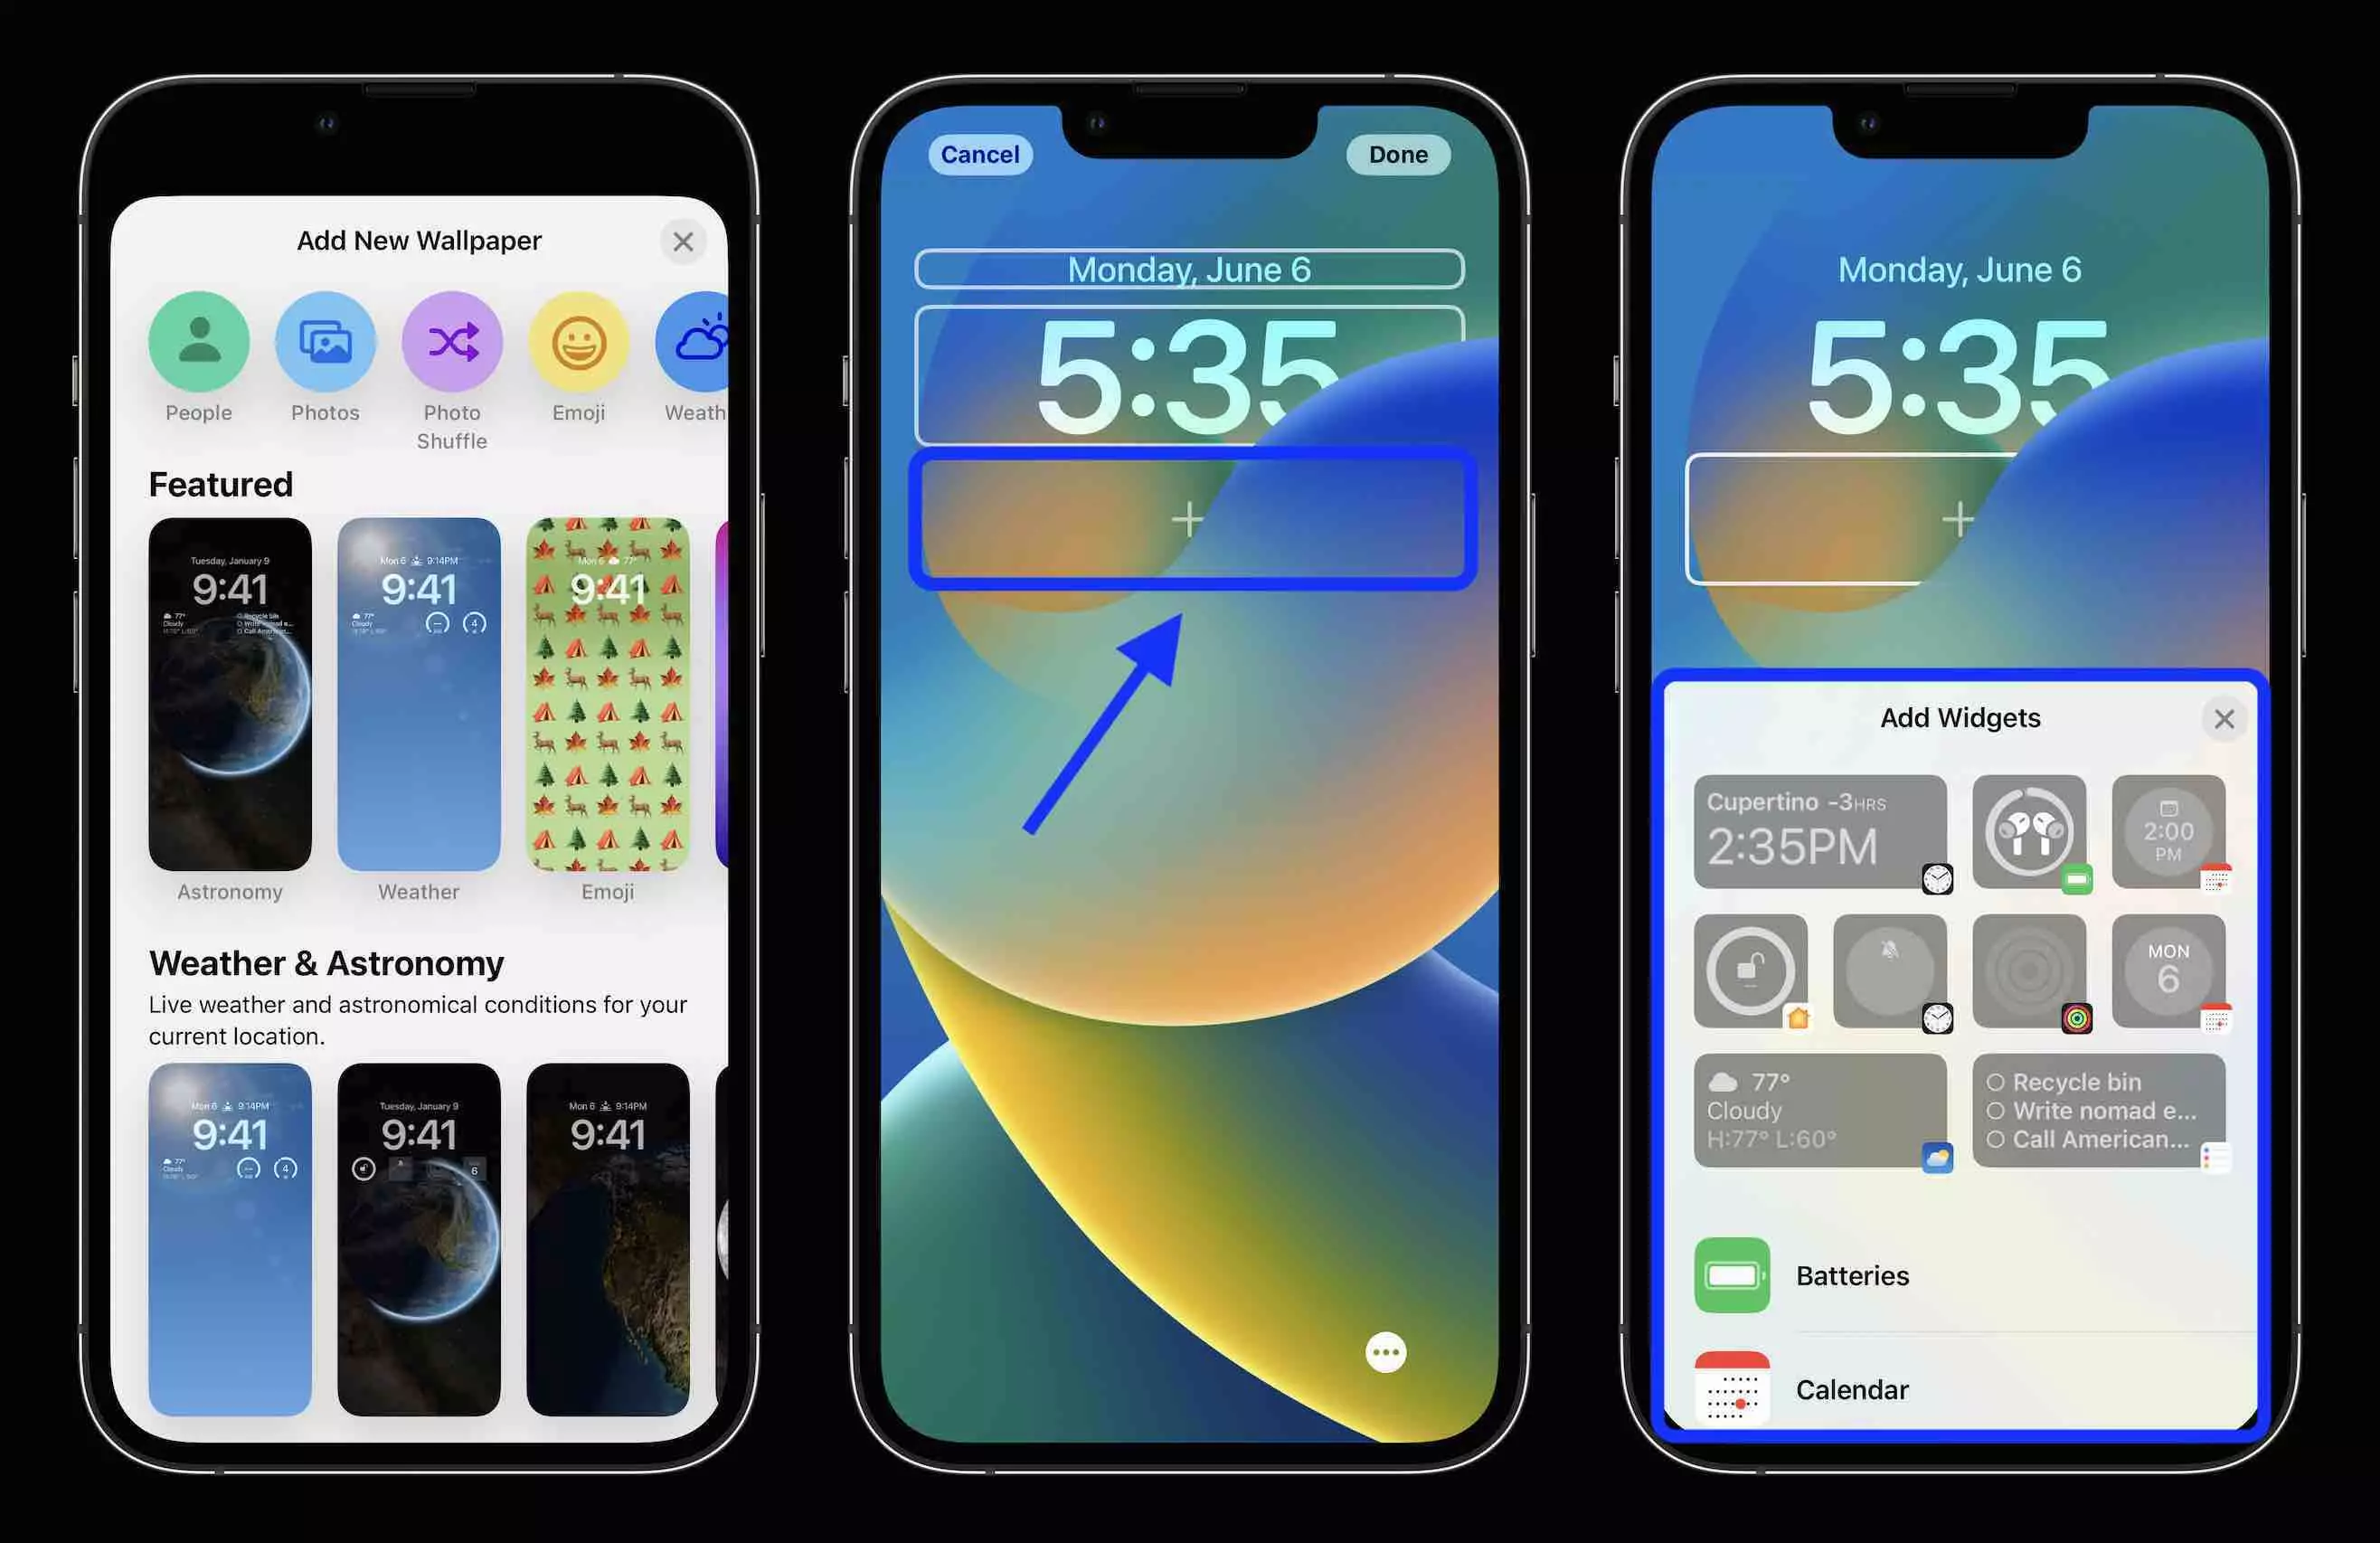Tap Cancel to discard wallpaper changes
The image size is (2380, 1543).
tap(978, 153)
